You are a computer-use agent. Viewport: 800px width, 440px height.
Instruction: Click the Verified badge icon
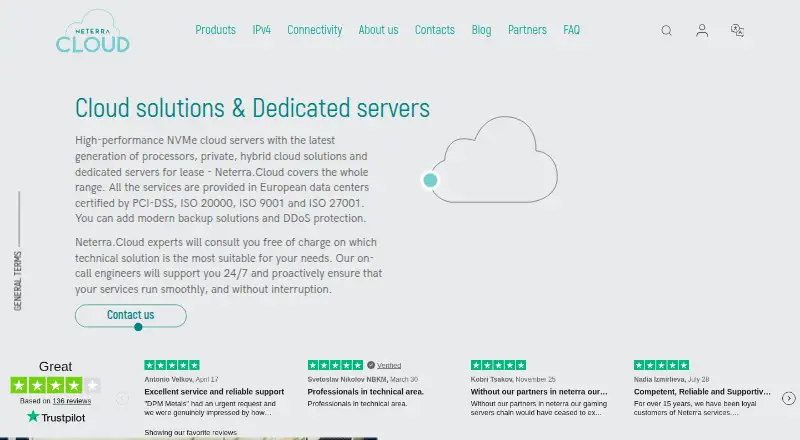pyautogui.click(x=371, y=365)
